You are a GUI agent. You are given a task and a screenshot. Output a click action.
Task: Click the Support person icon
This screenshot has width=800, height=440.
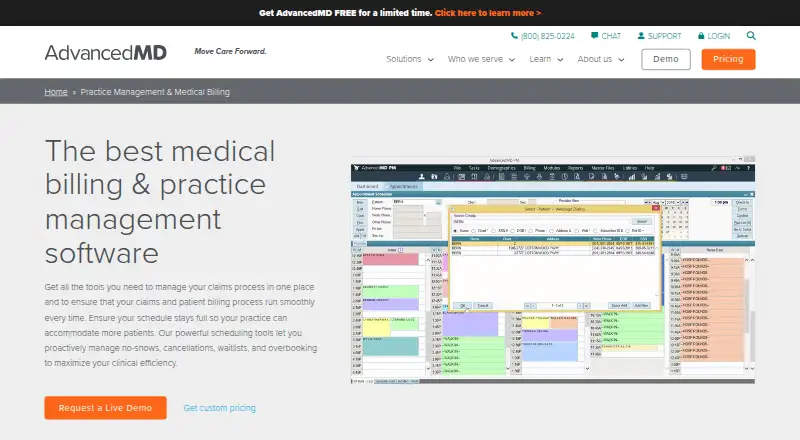[x=641, y=36]
